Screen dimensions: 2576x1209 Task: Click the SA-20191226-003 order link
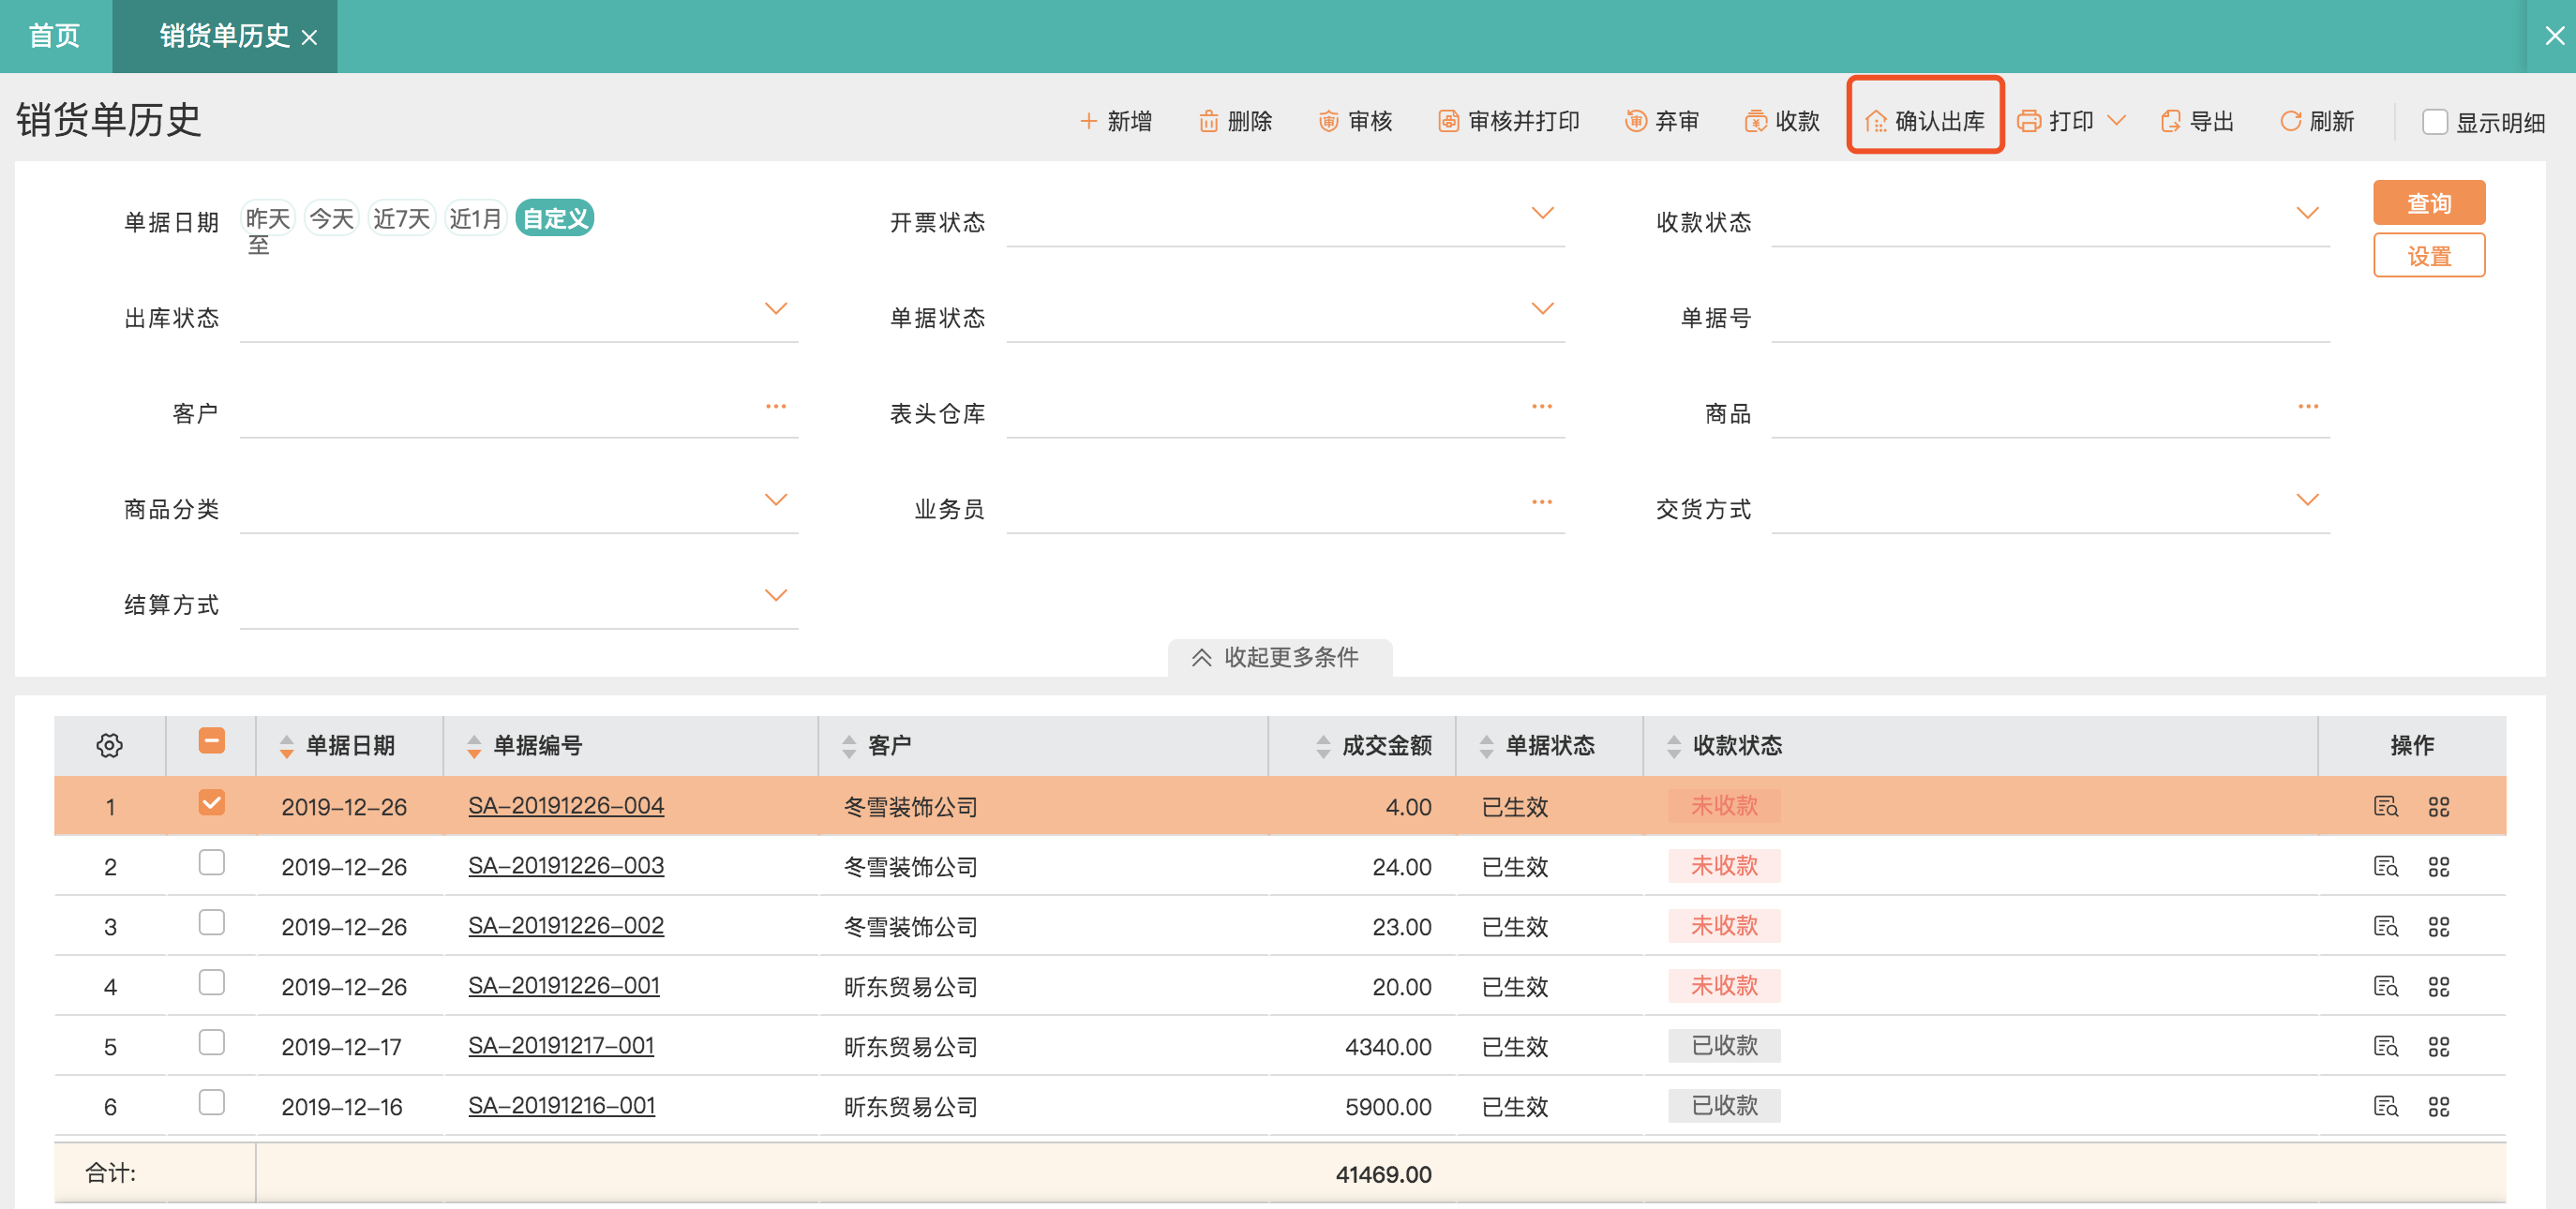click(x=567, y=864)
